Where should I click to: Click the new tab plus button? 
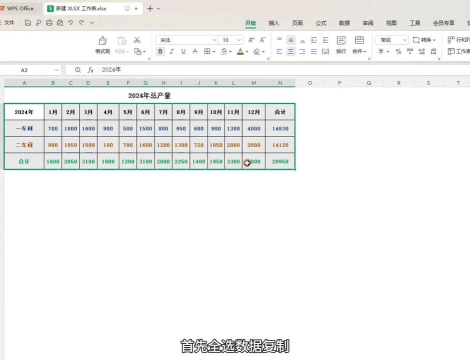150,9
